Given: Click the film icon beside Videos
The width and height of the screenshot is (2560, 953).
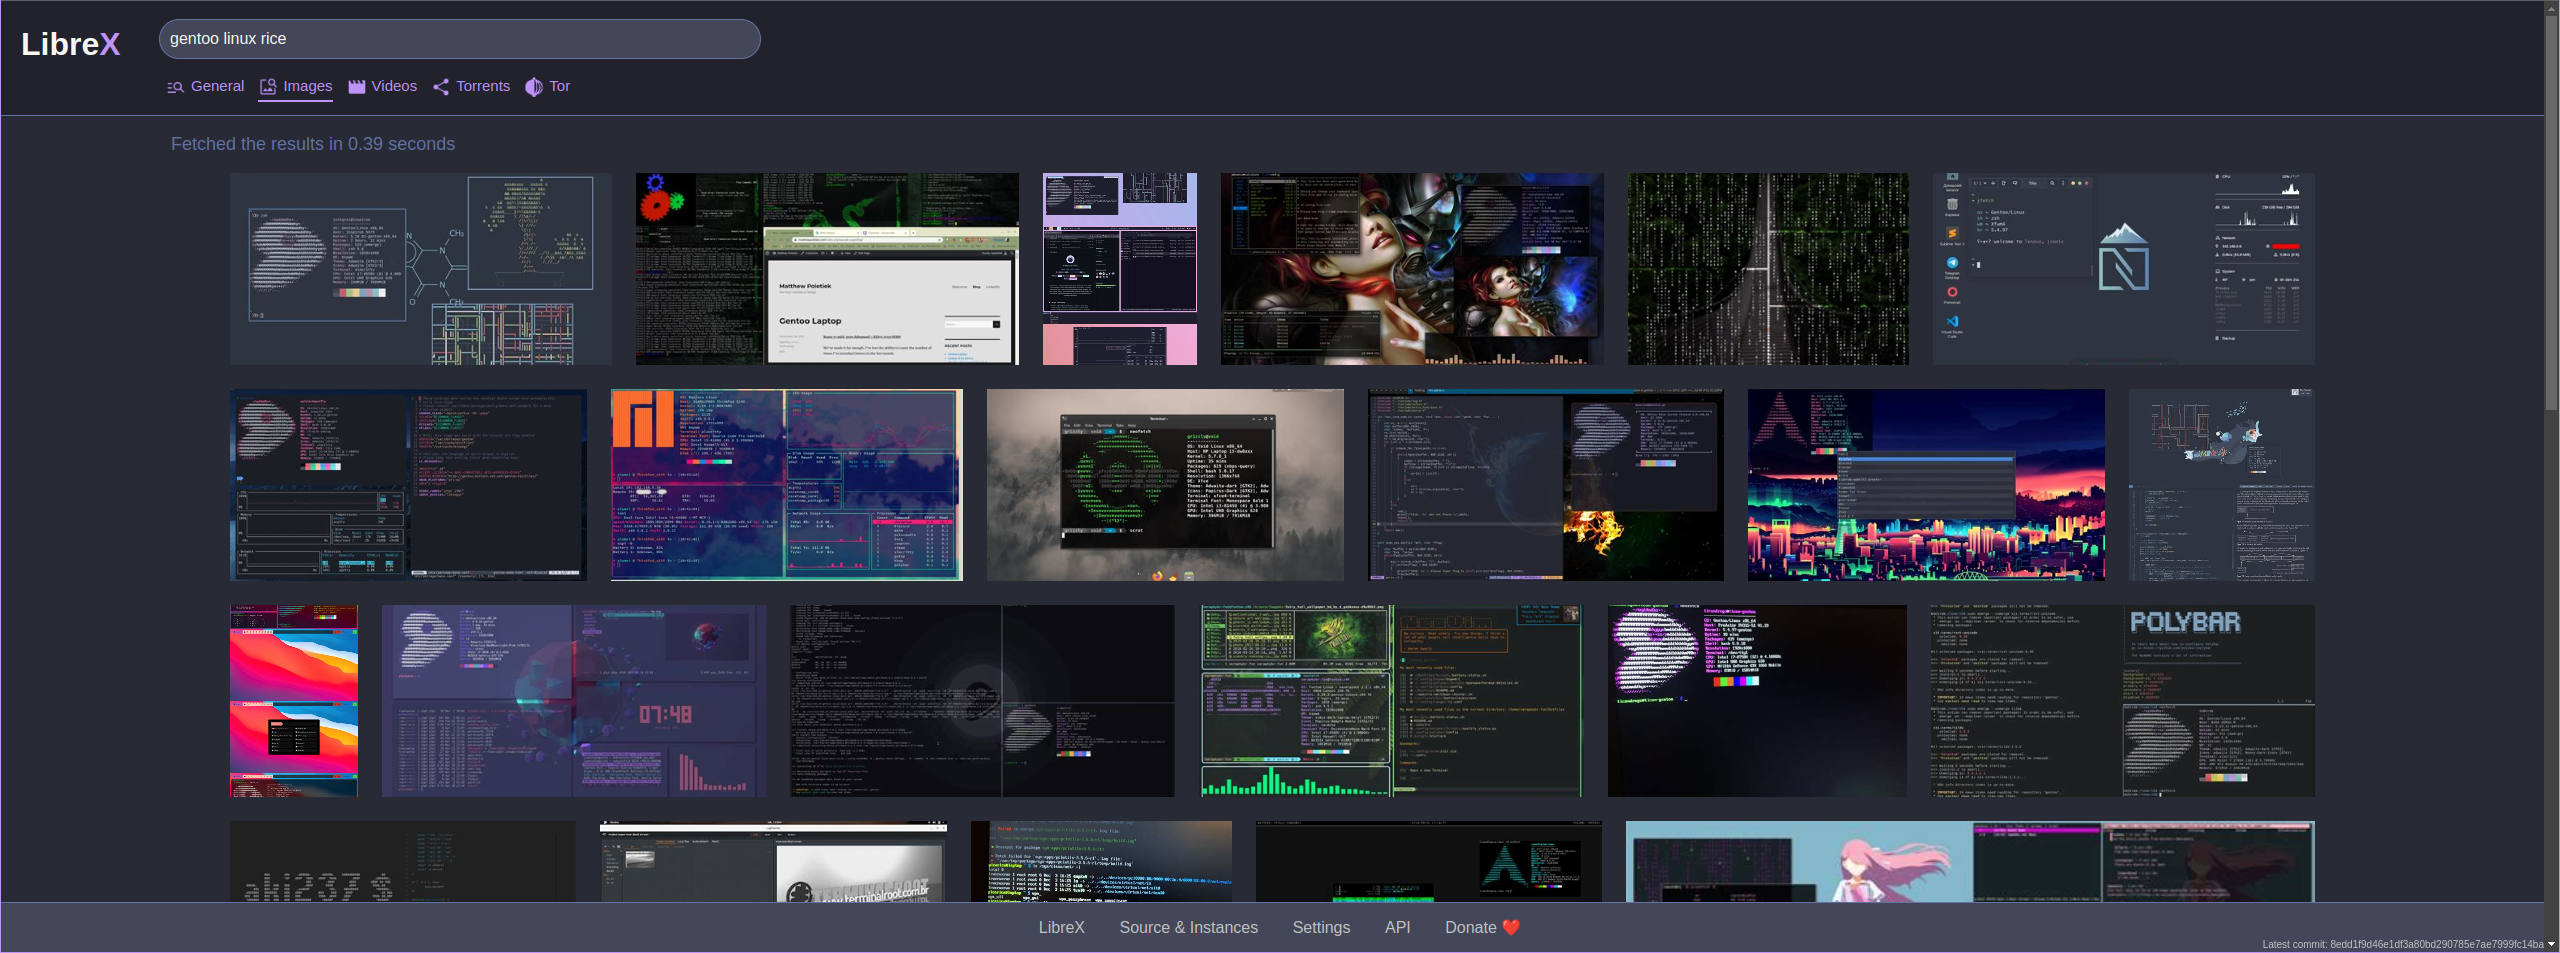Looking at the screenshot, I should tap(356, 87).
